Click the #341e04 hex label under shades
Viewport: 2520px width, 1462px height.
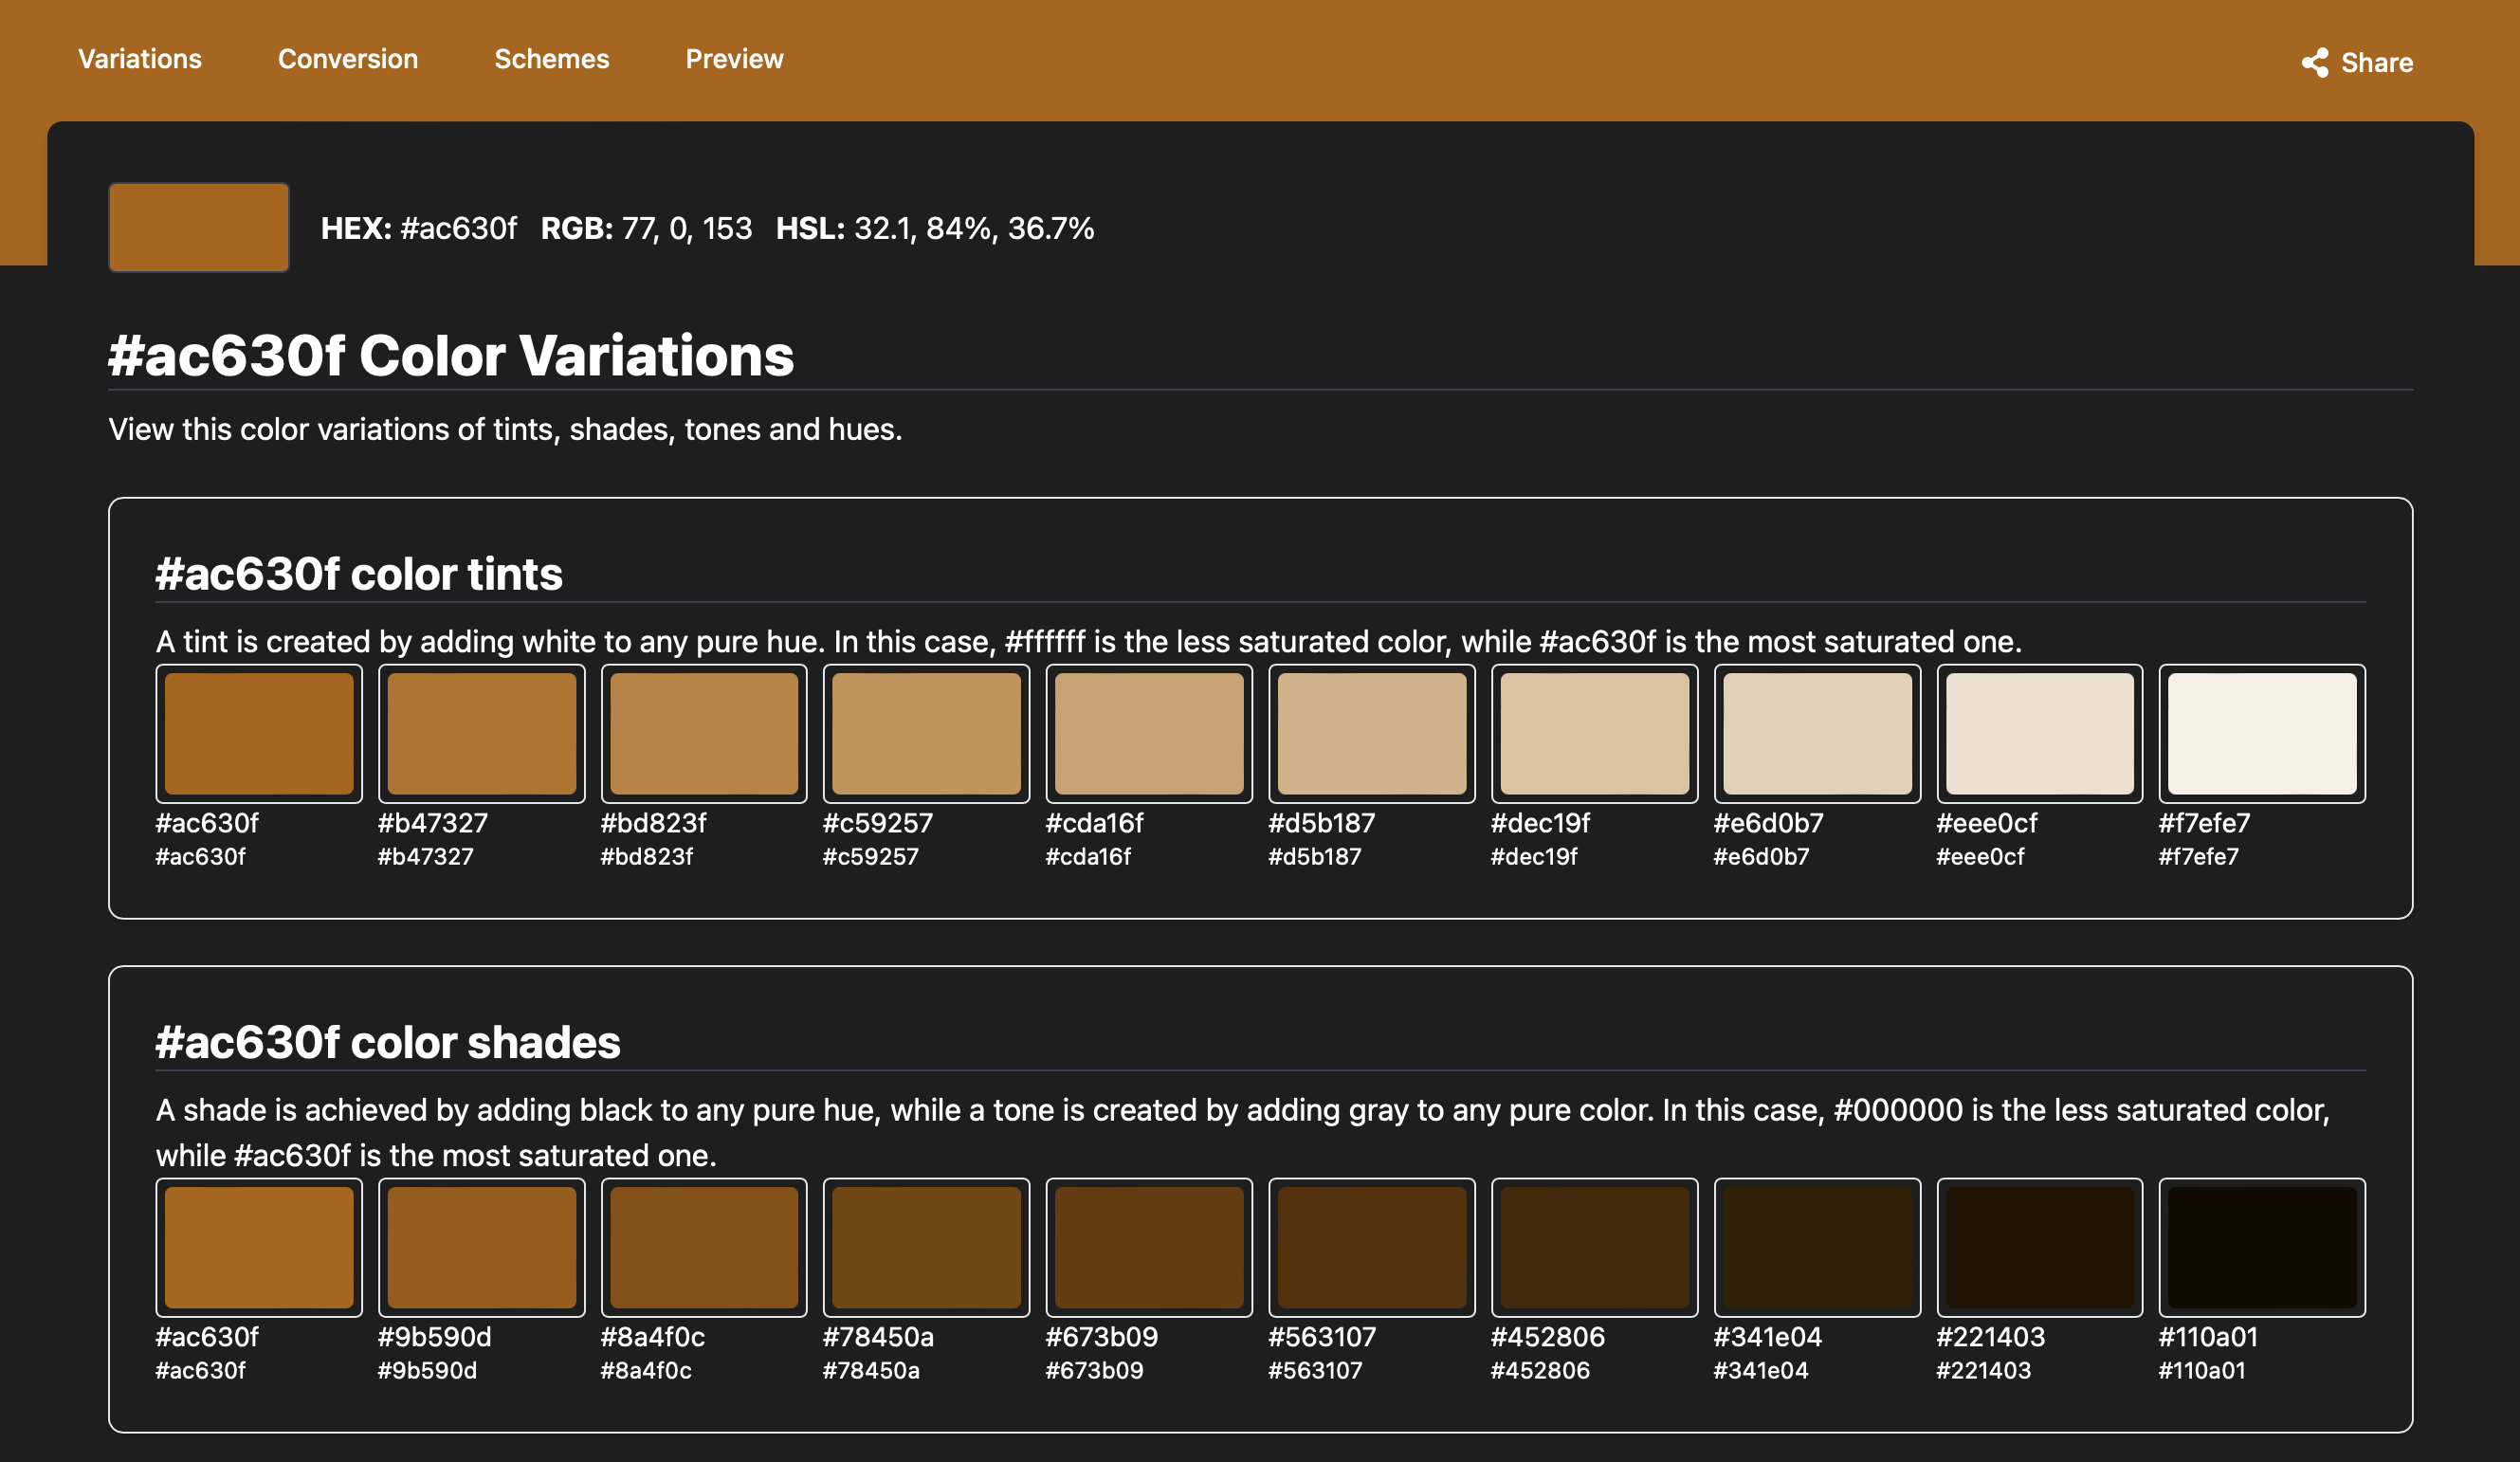click(x=1767, y=1337)
